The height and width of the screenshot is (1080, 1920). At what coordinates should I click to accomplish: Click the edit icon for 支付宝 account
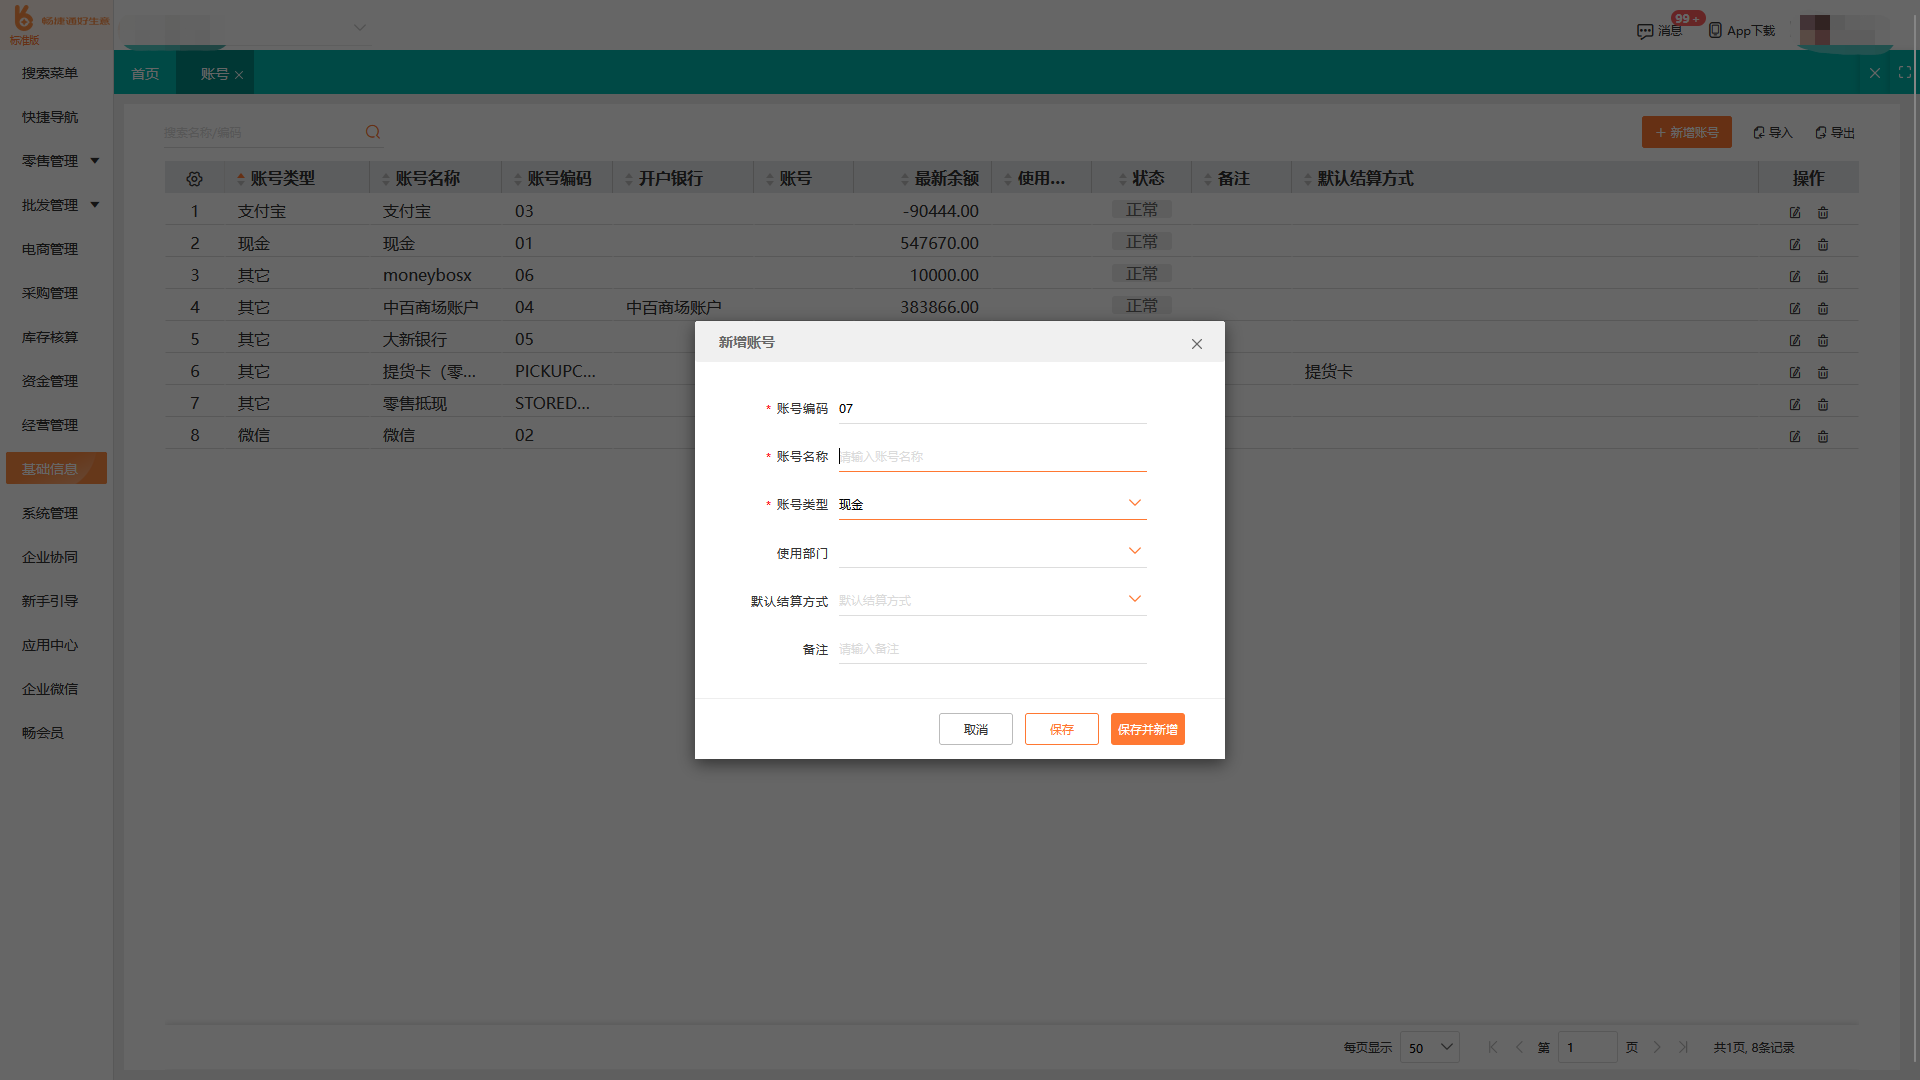click(x=1795, y=212)
